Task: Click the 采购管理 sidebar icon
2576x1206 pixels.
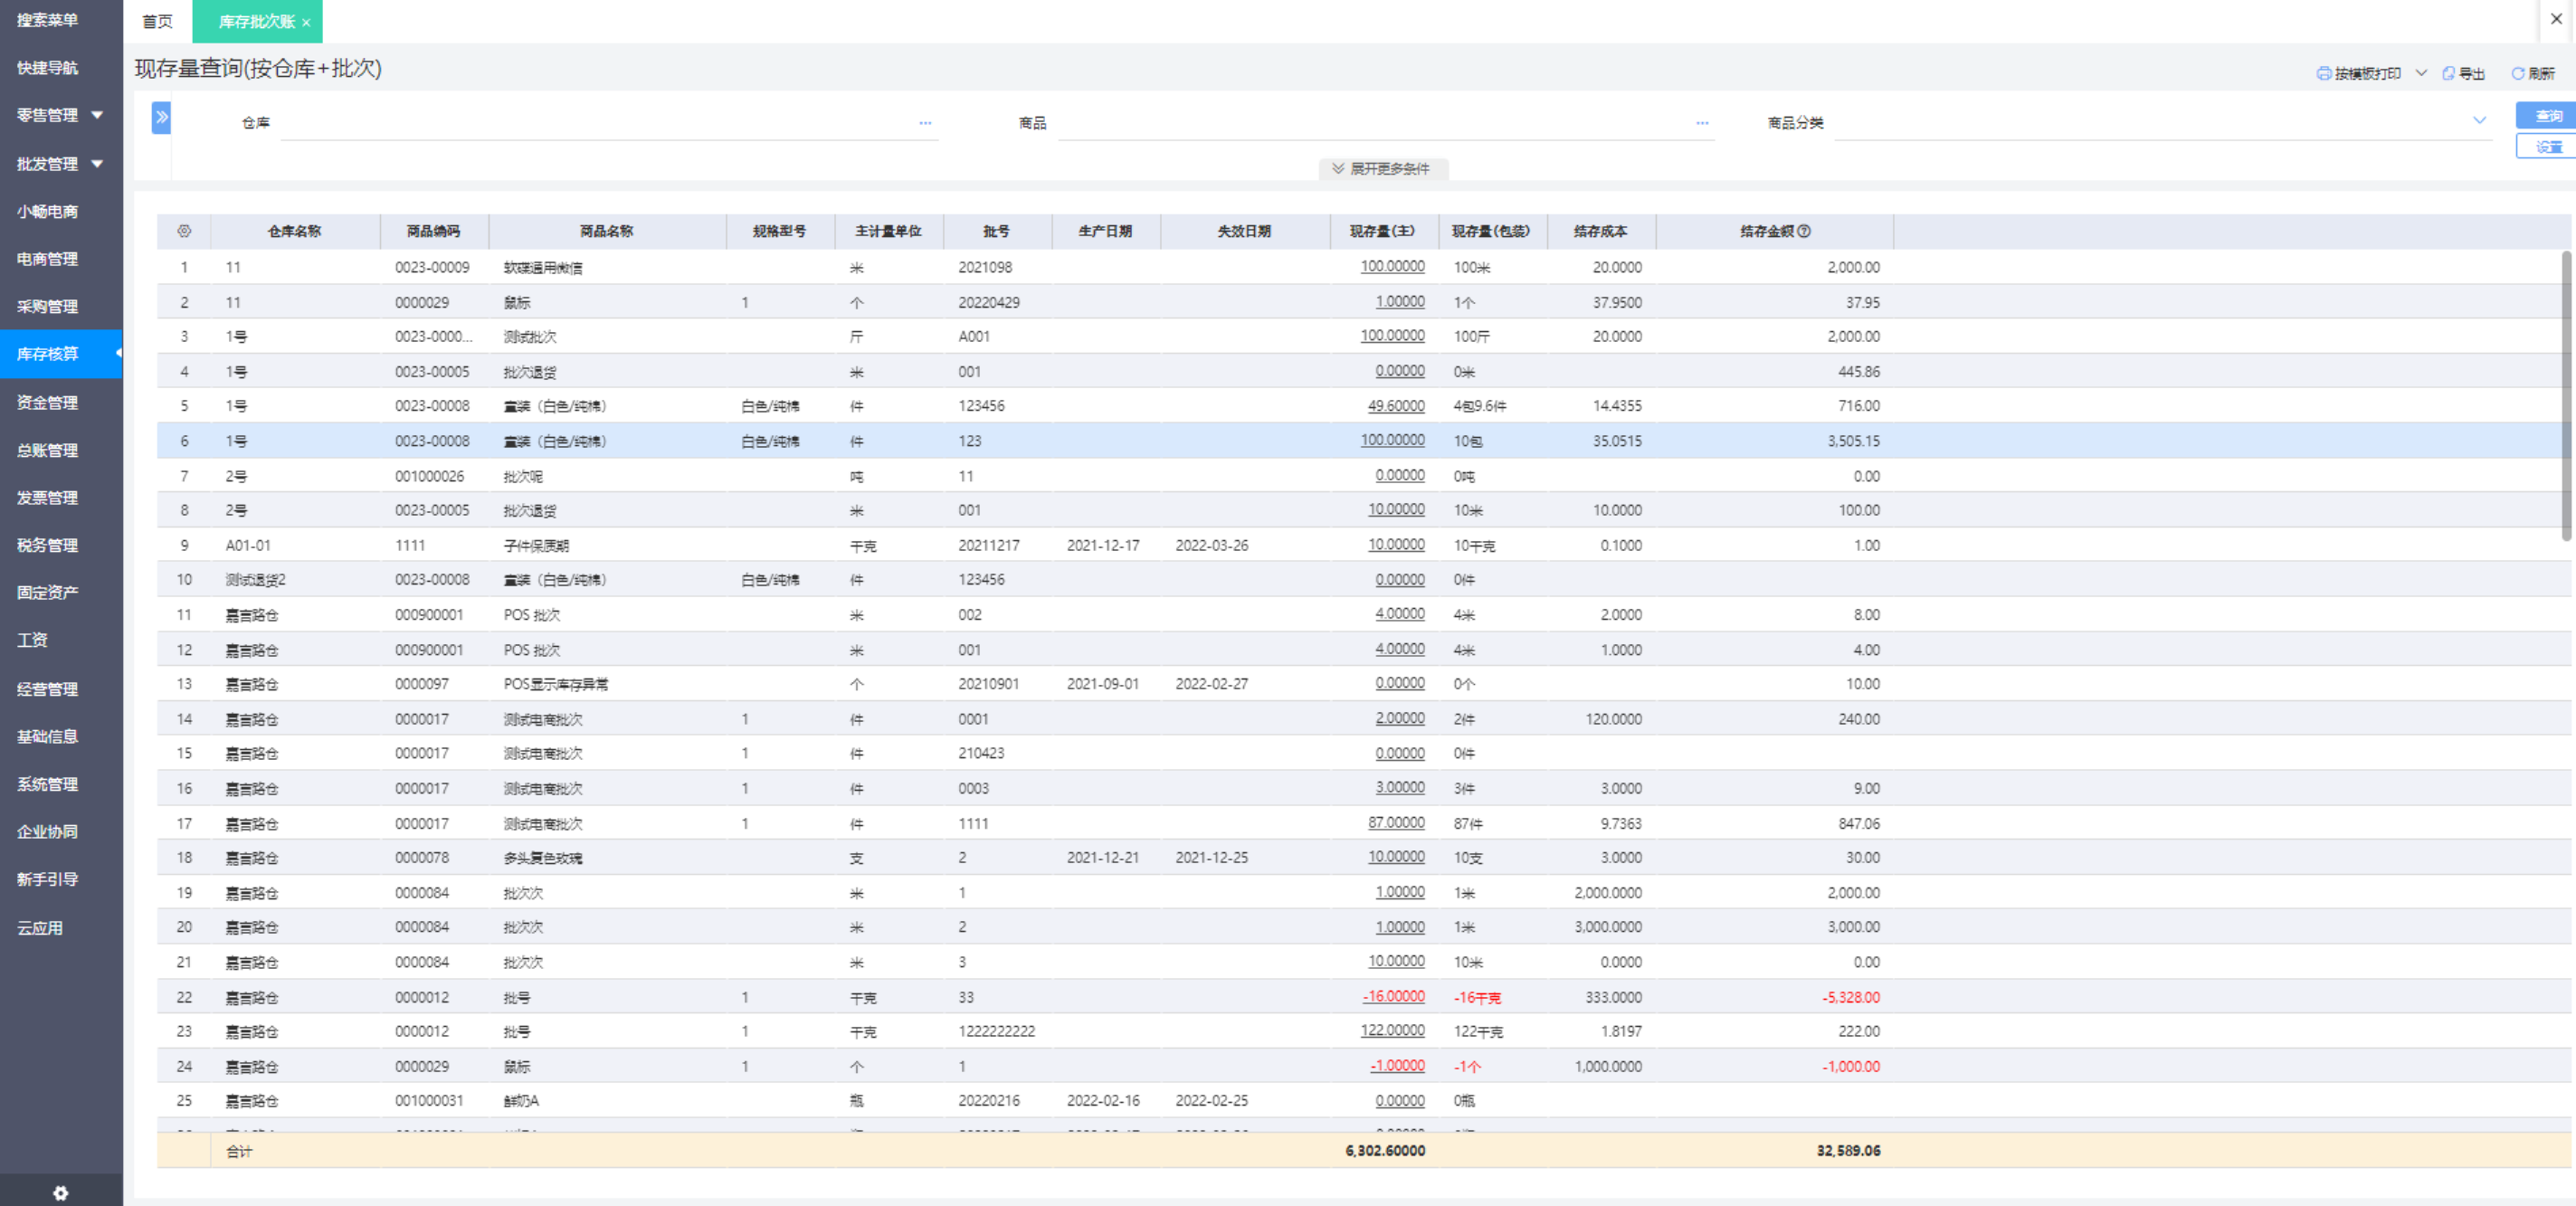Action: coord(61,306)
